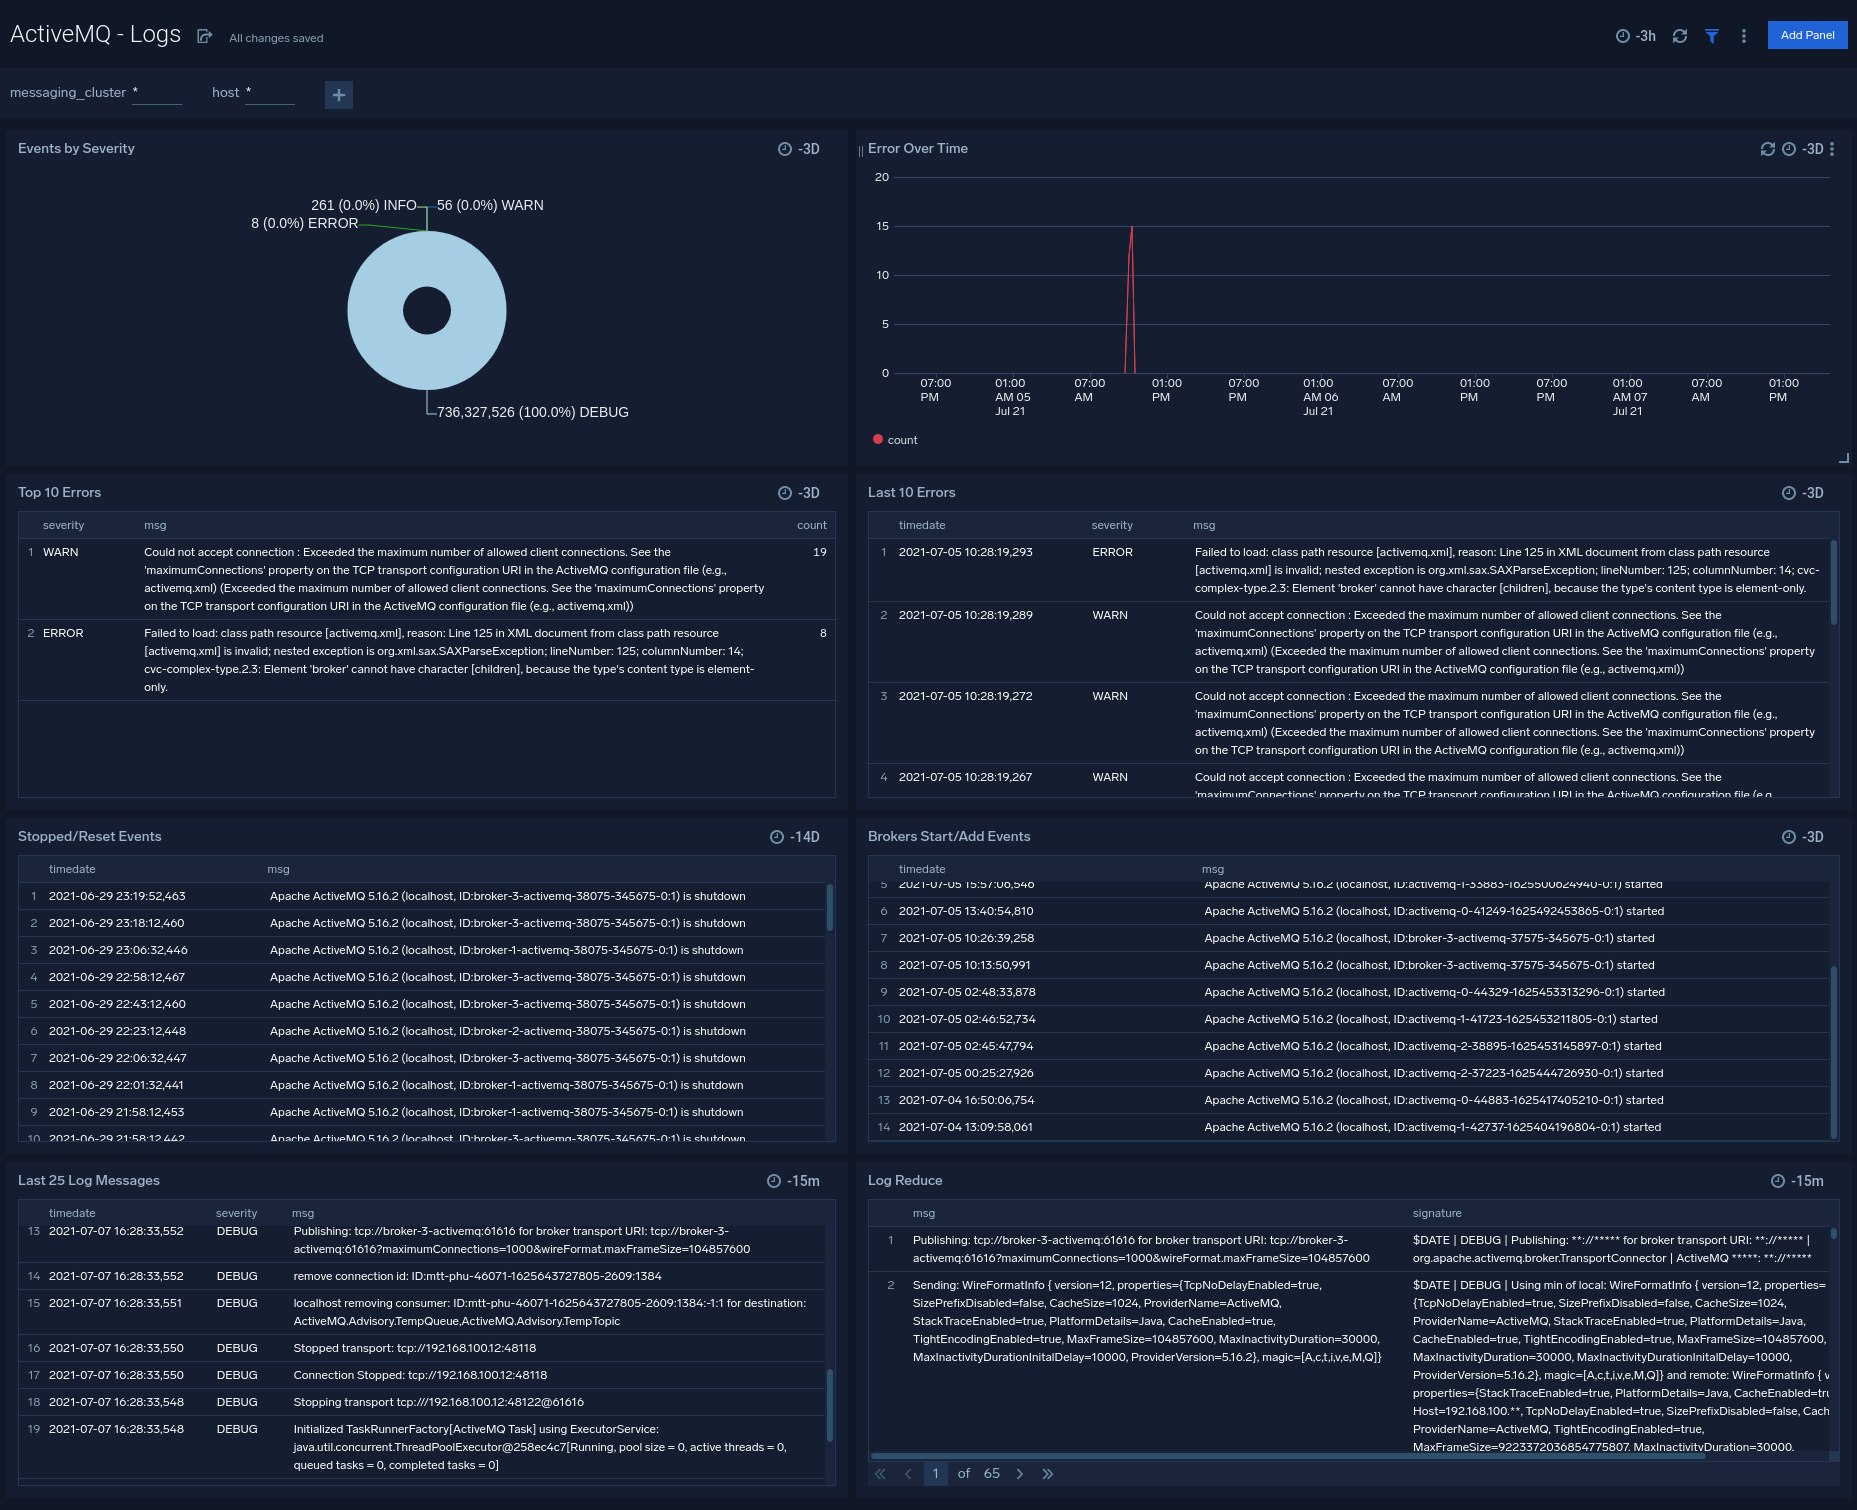Toggle the count series legend under Error Over Time
Screen dimensions: 1857x1510
point(895,439)
